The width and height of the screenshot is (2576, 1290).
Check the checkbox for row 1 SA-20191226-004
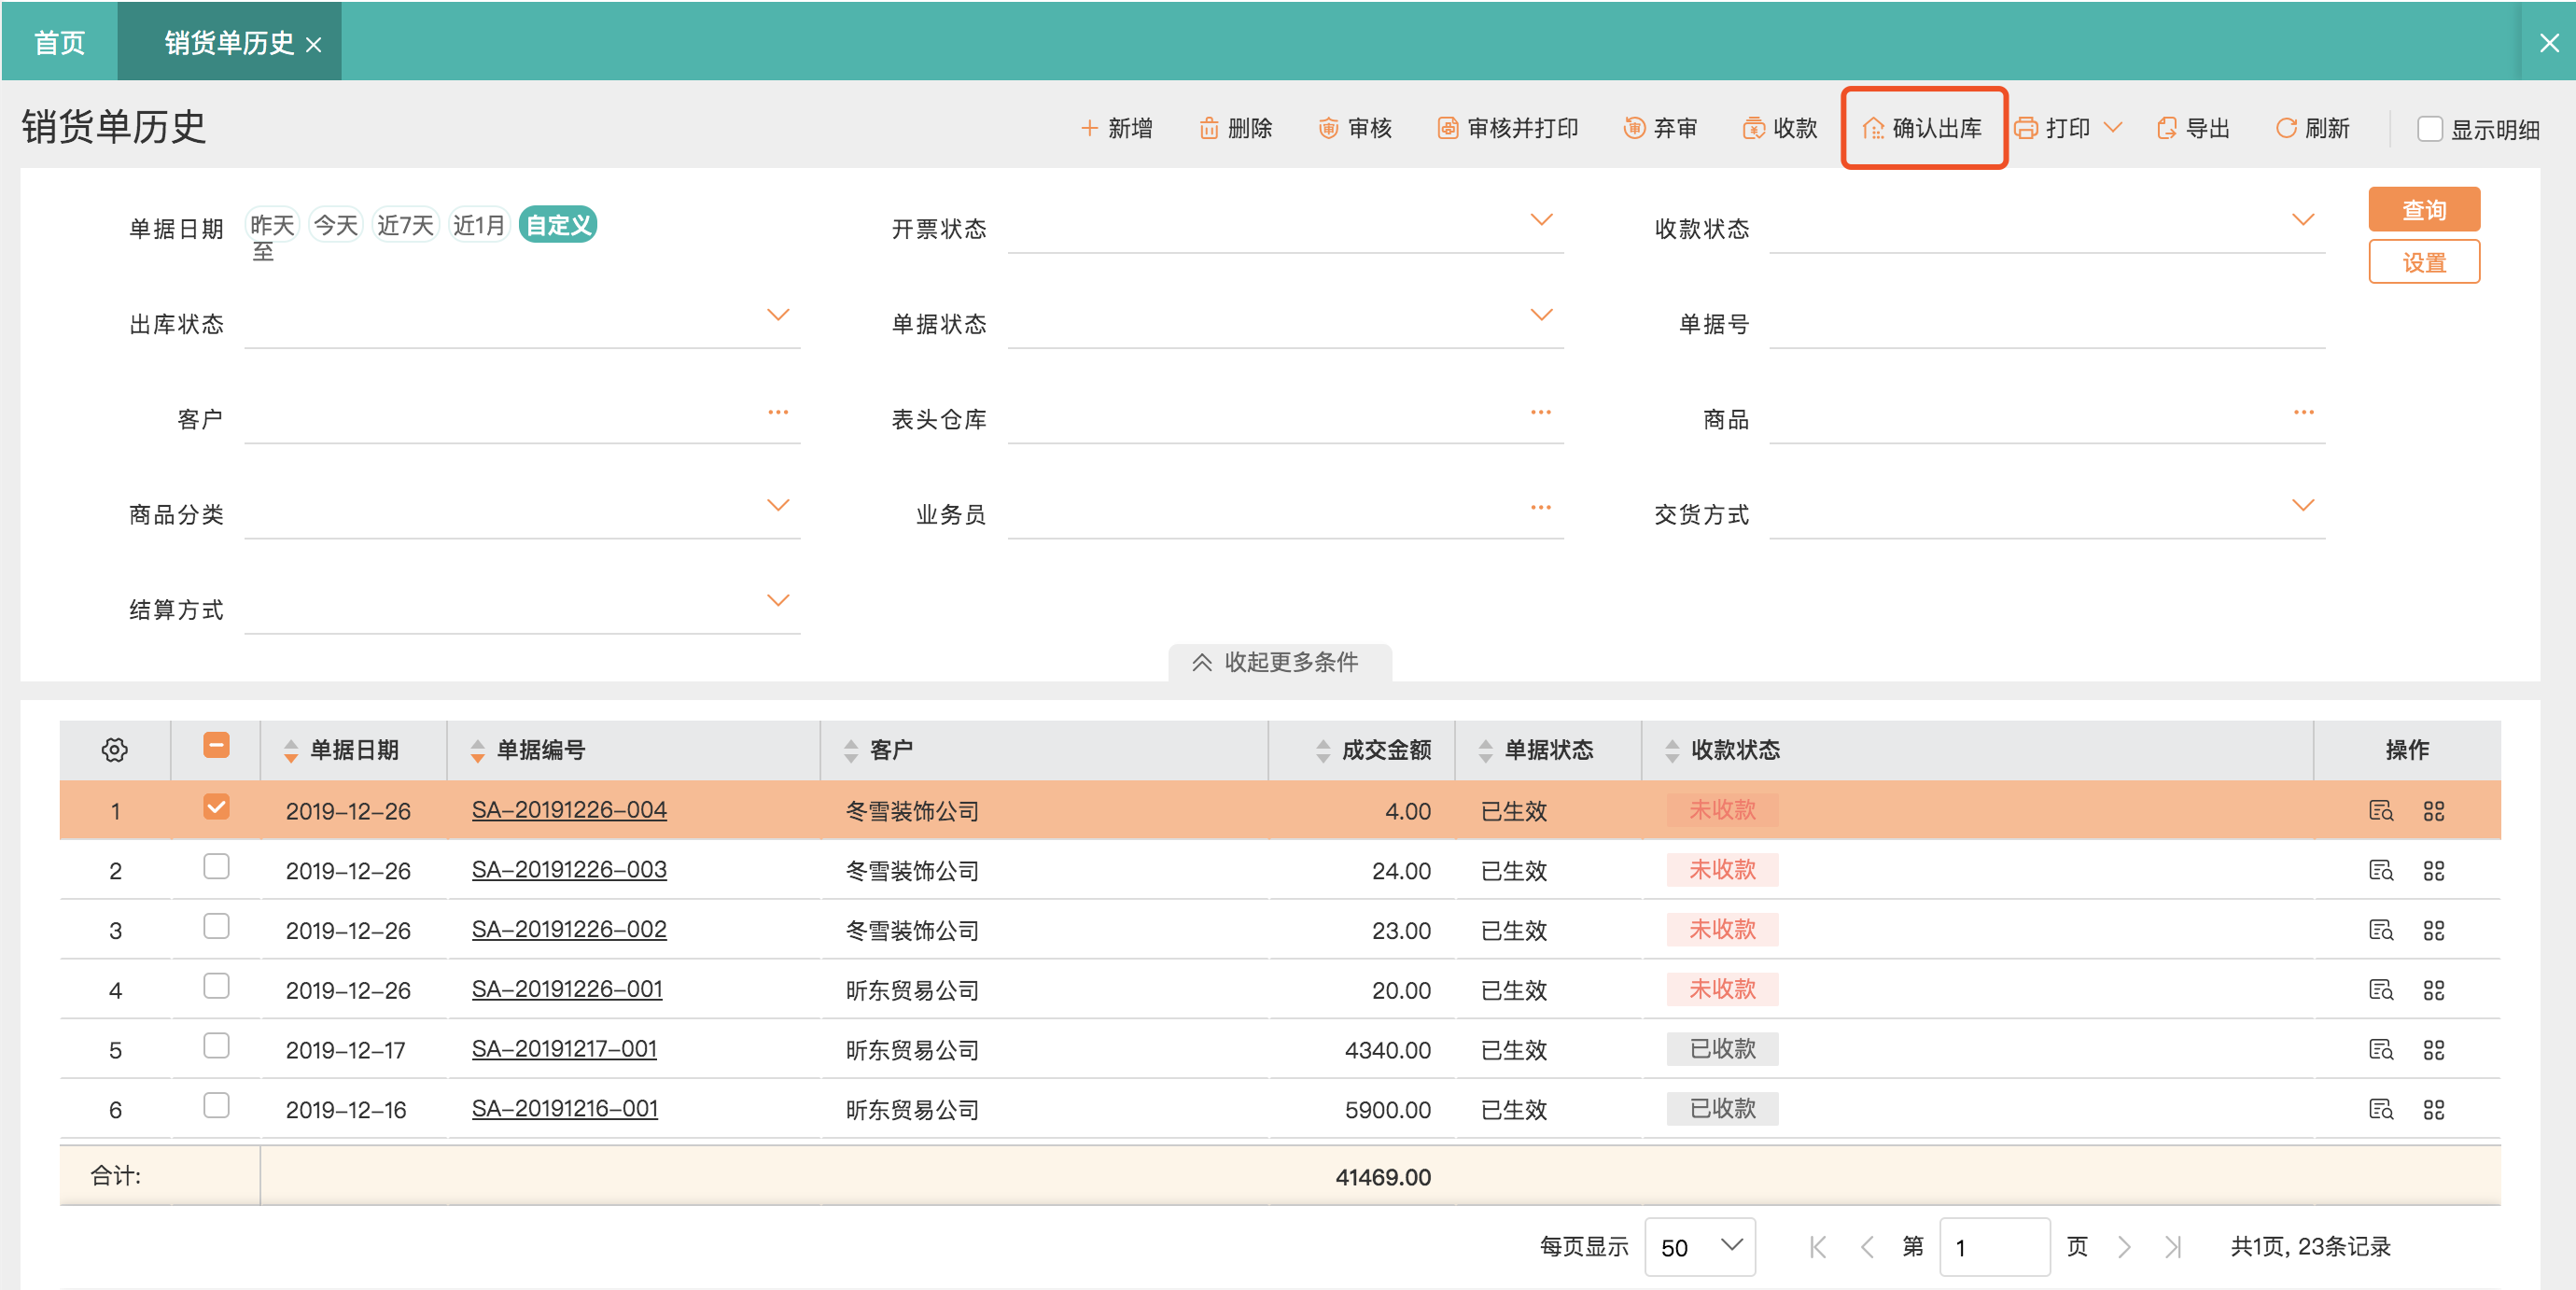[x=214, y=806]
